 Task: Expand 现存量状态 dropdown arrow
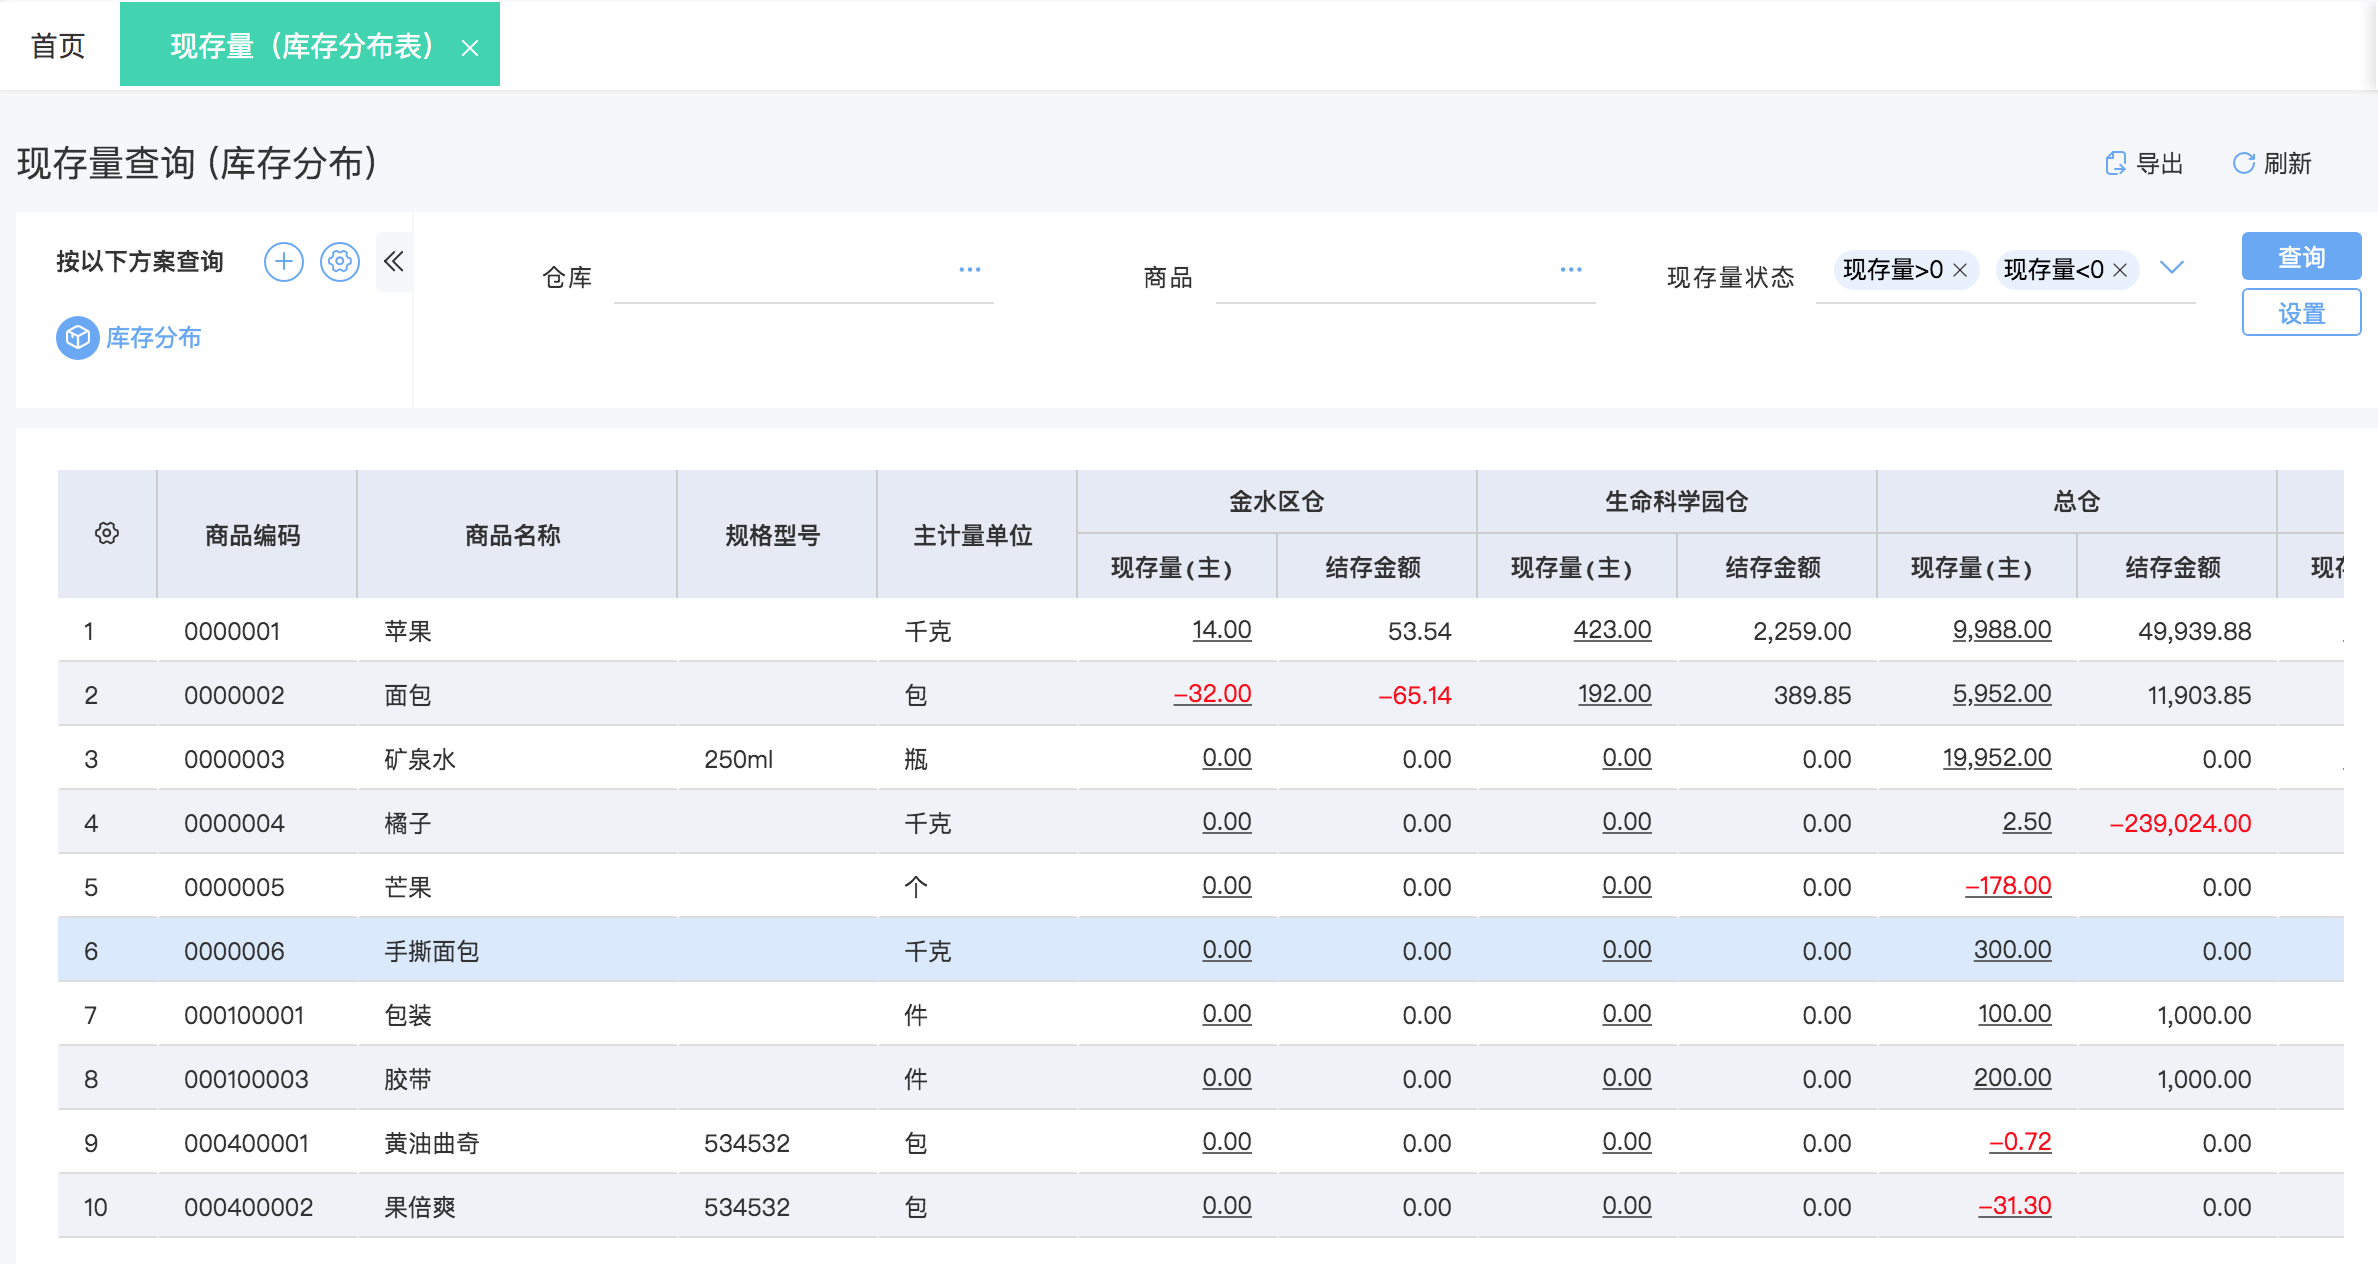tap(2178, 269)
